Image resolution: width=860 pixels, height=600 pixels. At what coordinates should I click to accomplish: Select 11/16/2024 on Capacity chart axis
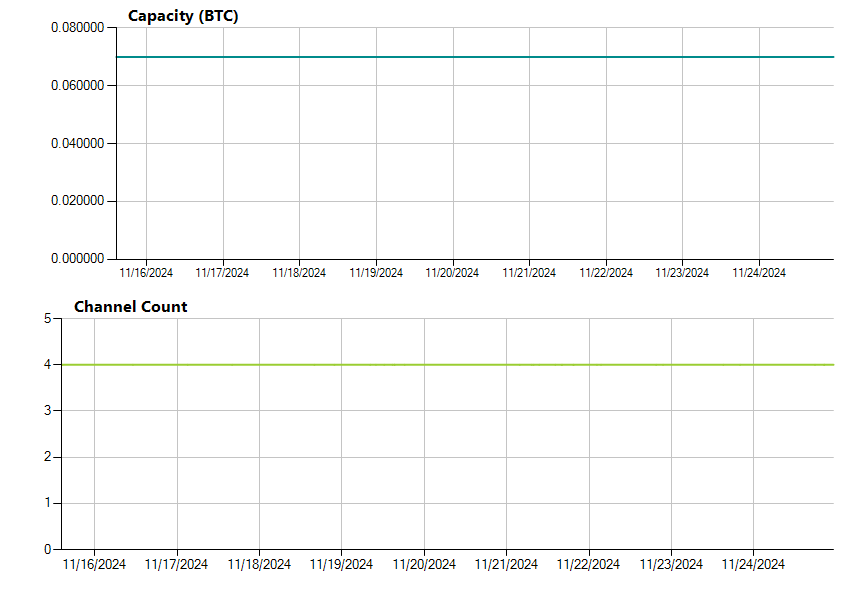(x=146, y=272)
